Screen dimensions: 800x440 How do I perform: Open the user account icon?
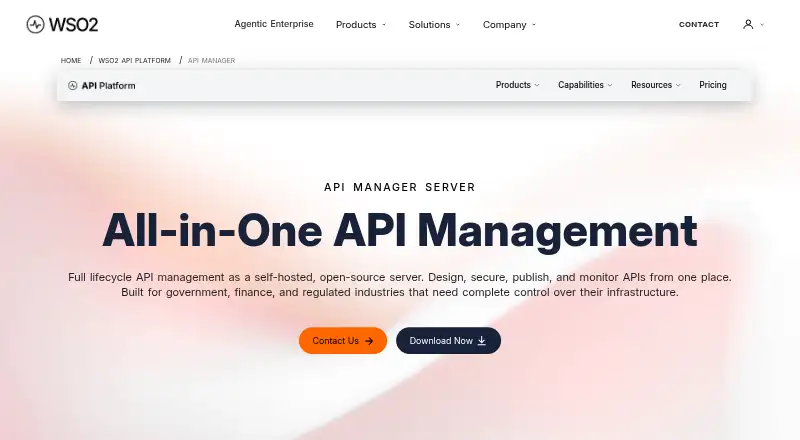(748, 25)
